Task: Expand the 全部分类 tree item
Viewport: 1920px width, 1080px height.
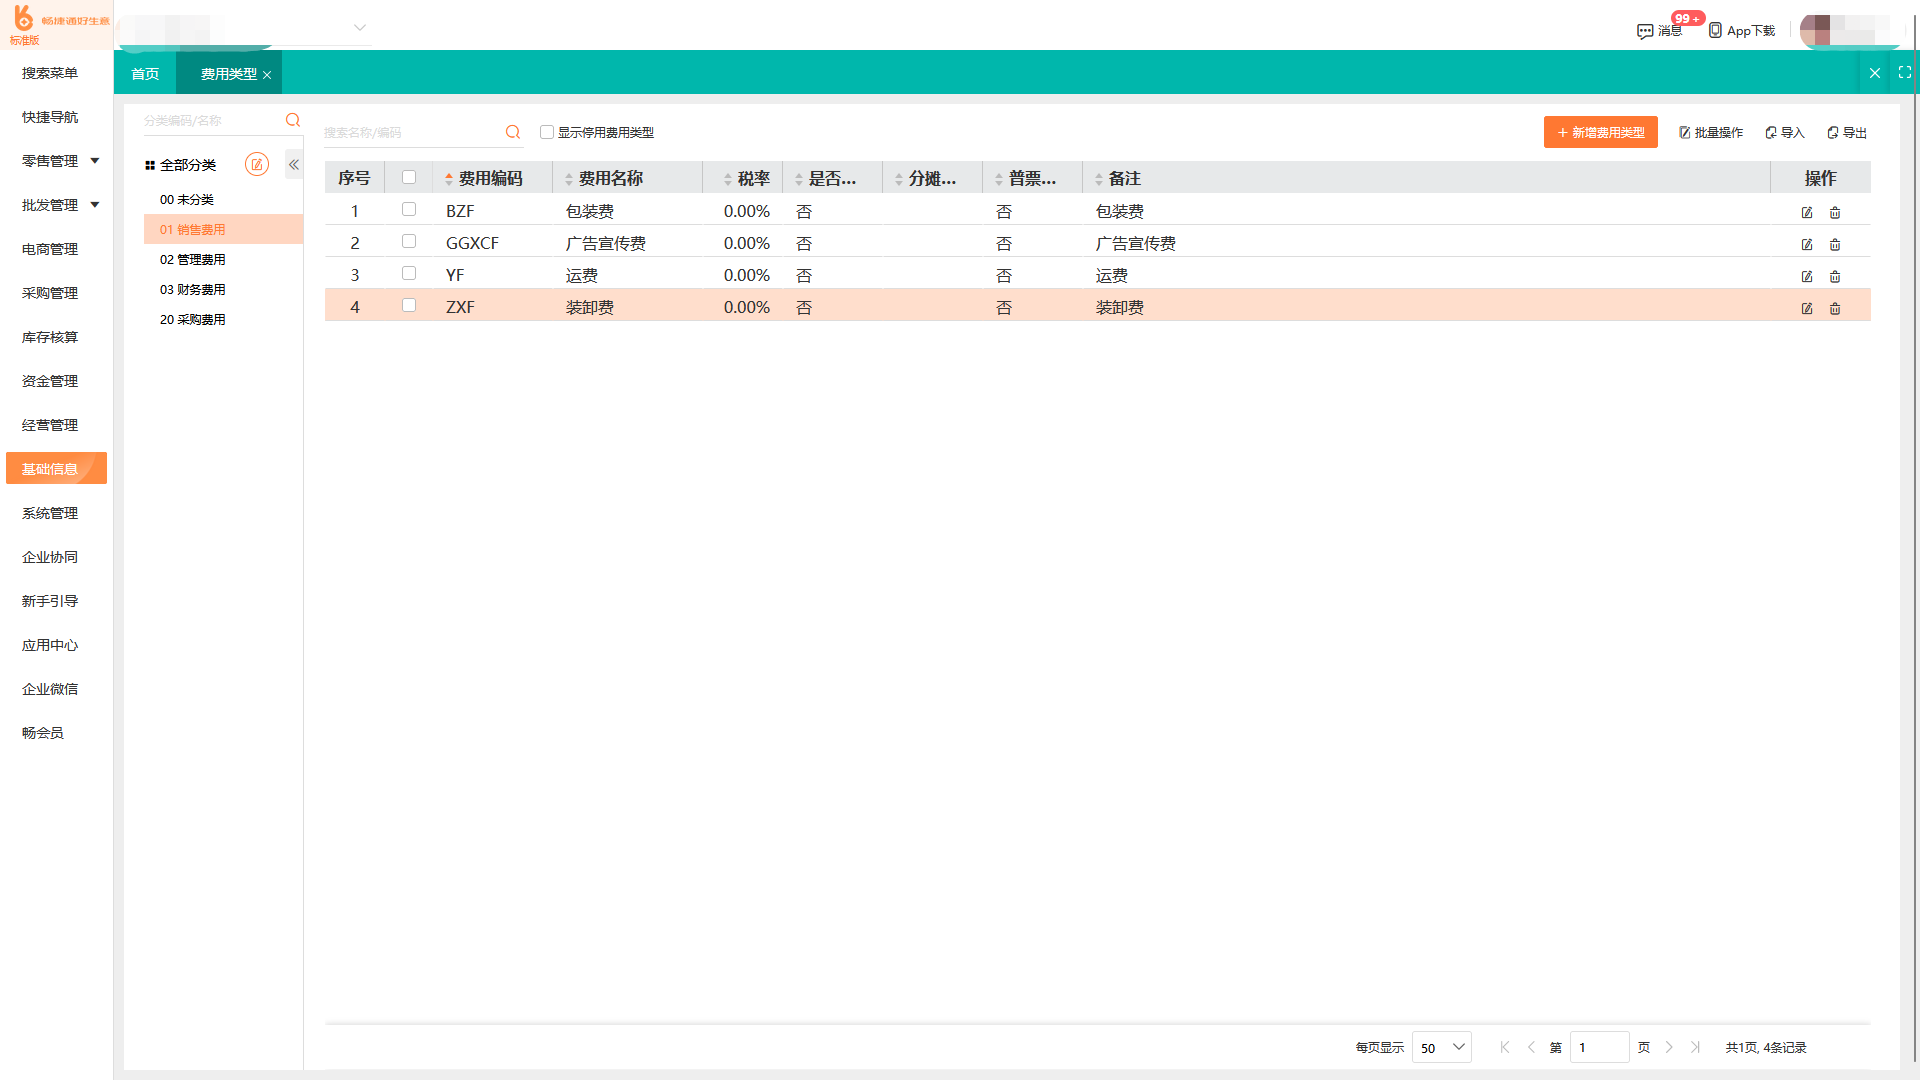Action: pos(149,165)
